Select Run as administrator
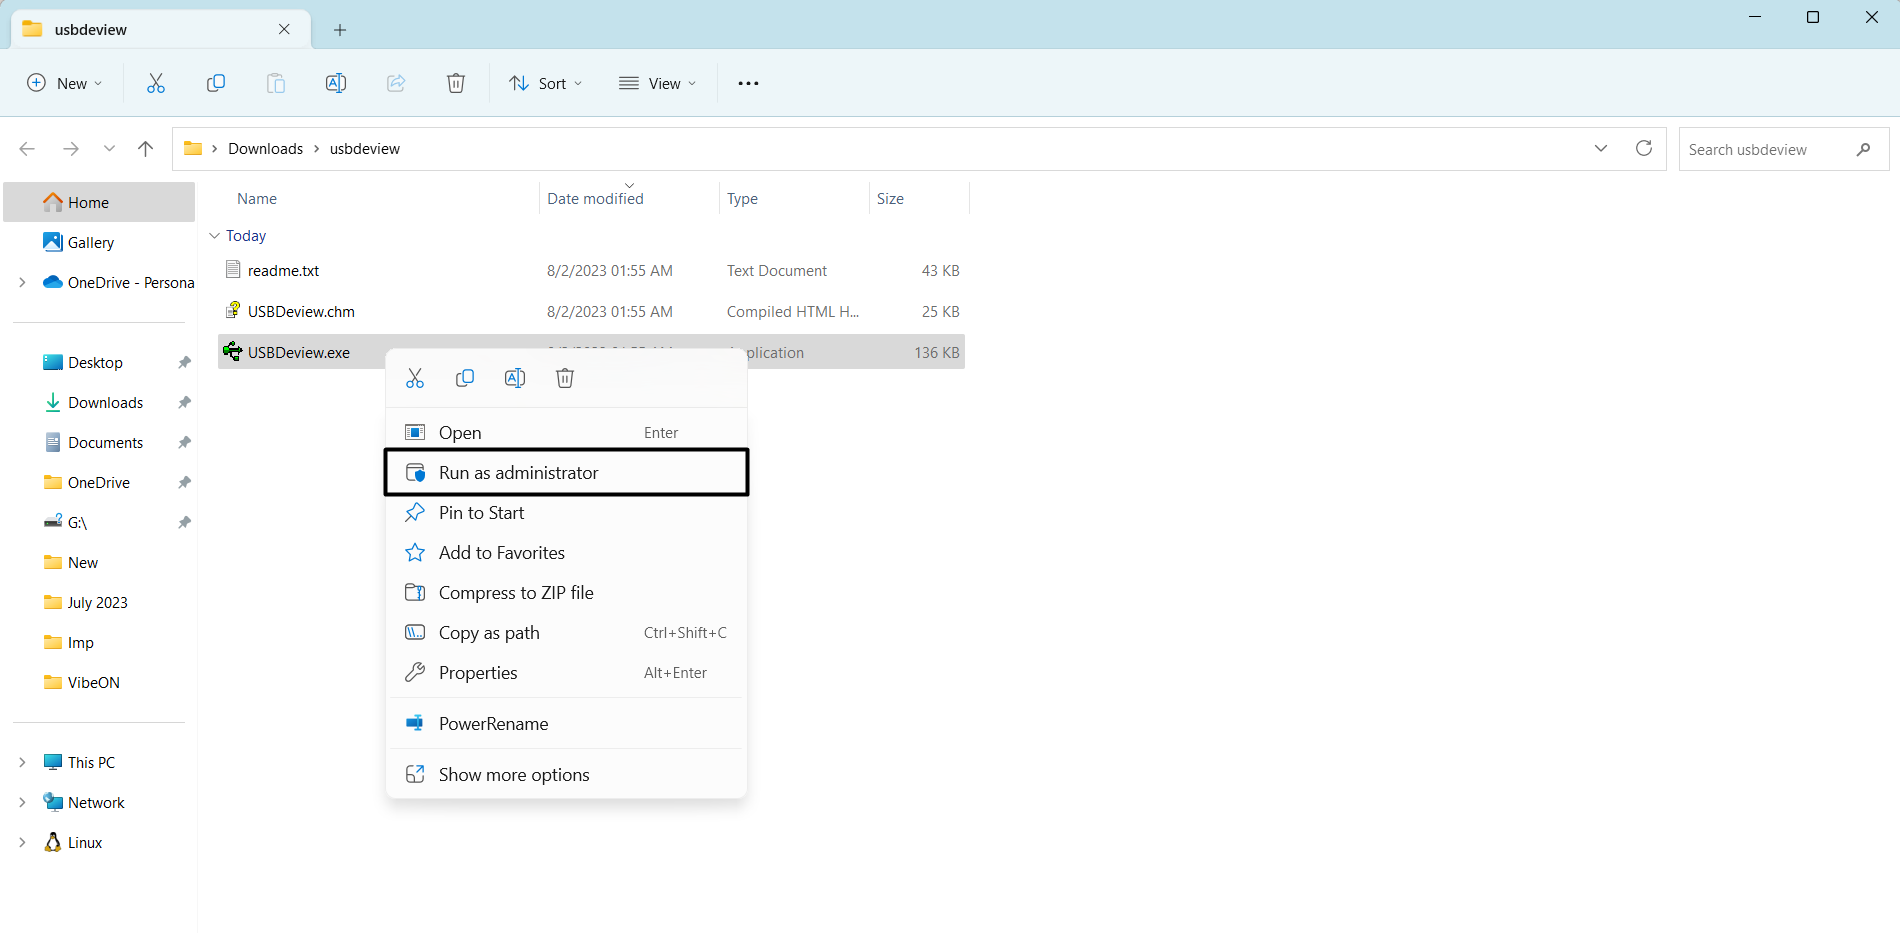1900x933 pixels. (x=518, y=472)
